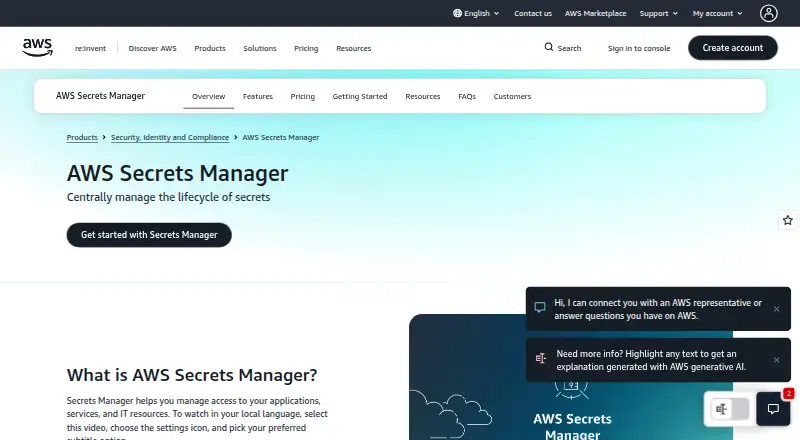This screenshot has height=440, width=800.
Task: Switch to the Customers tab
Action: (x=512, y=96)
